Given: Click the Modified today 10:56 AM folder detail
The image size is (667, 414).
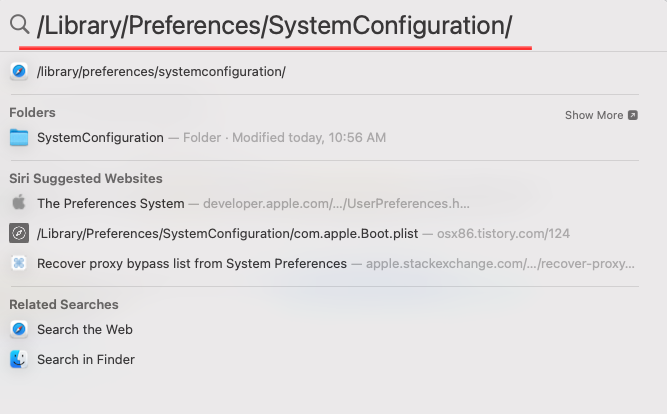Looking at the screenshot, I should 309,138.
